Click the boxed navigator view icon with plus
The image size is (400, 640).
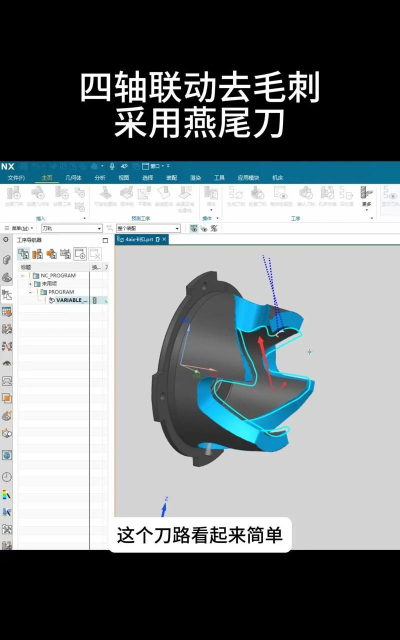tap(80, 254)
